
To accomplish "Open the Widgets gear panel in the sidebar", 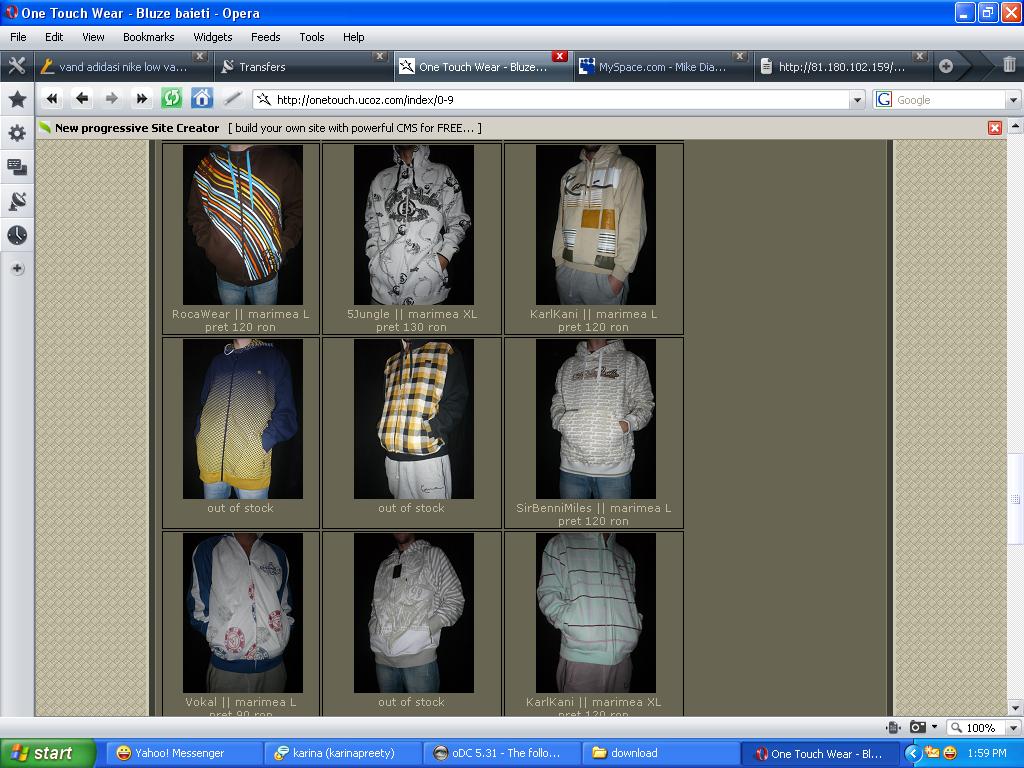I will coord(17,133).
